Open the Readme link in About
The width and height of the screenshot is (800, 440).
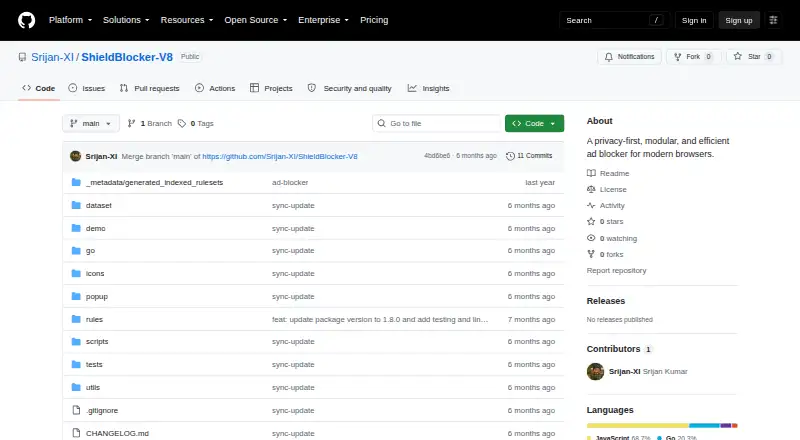(608, 174)
